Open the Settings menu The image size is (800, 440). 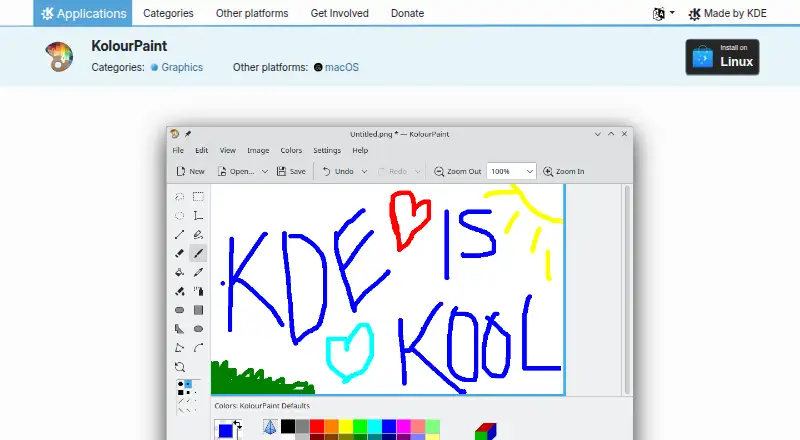[327, 151]
